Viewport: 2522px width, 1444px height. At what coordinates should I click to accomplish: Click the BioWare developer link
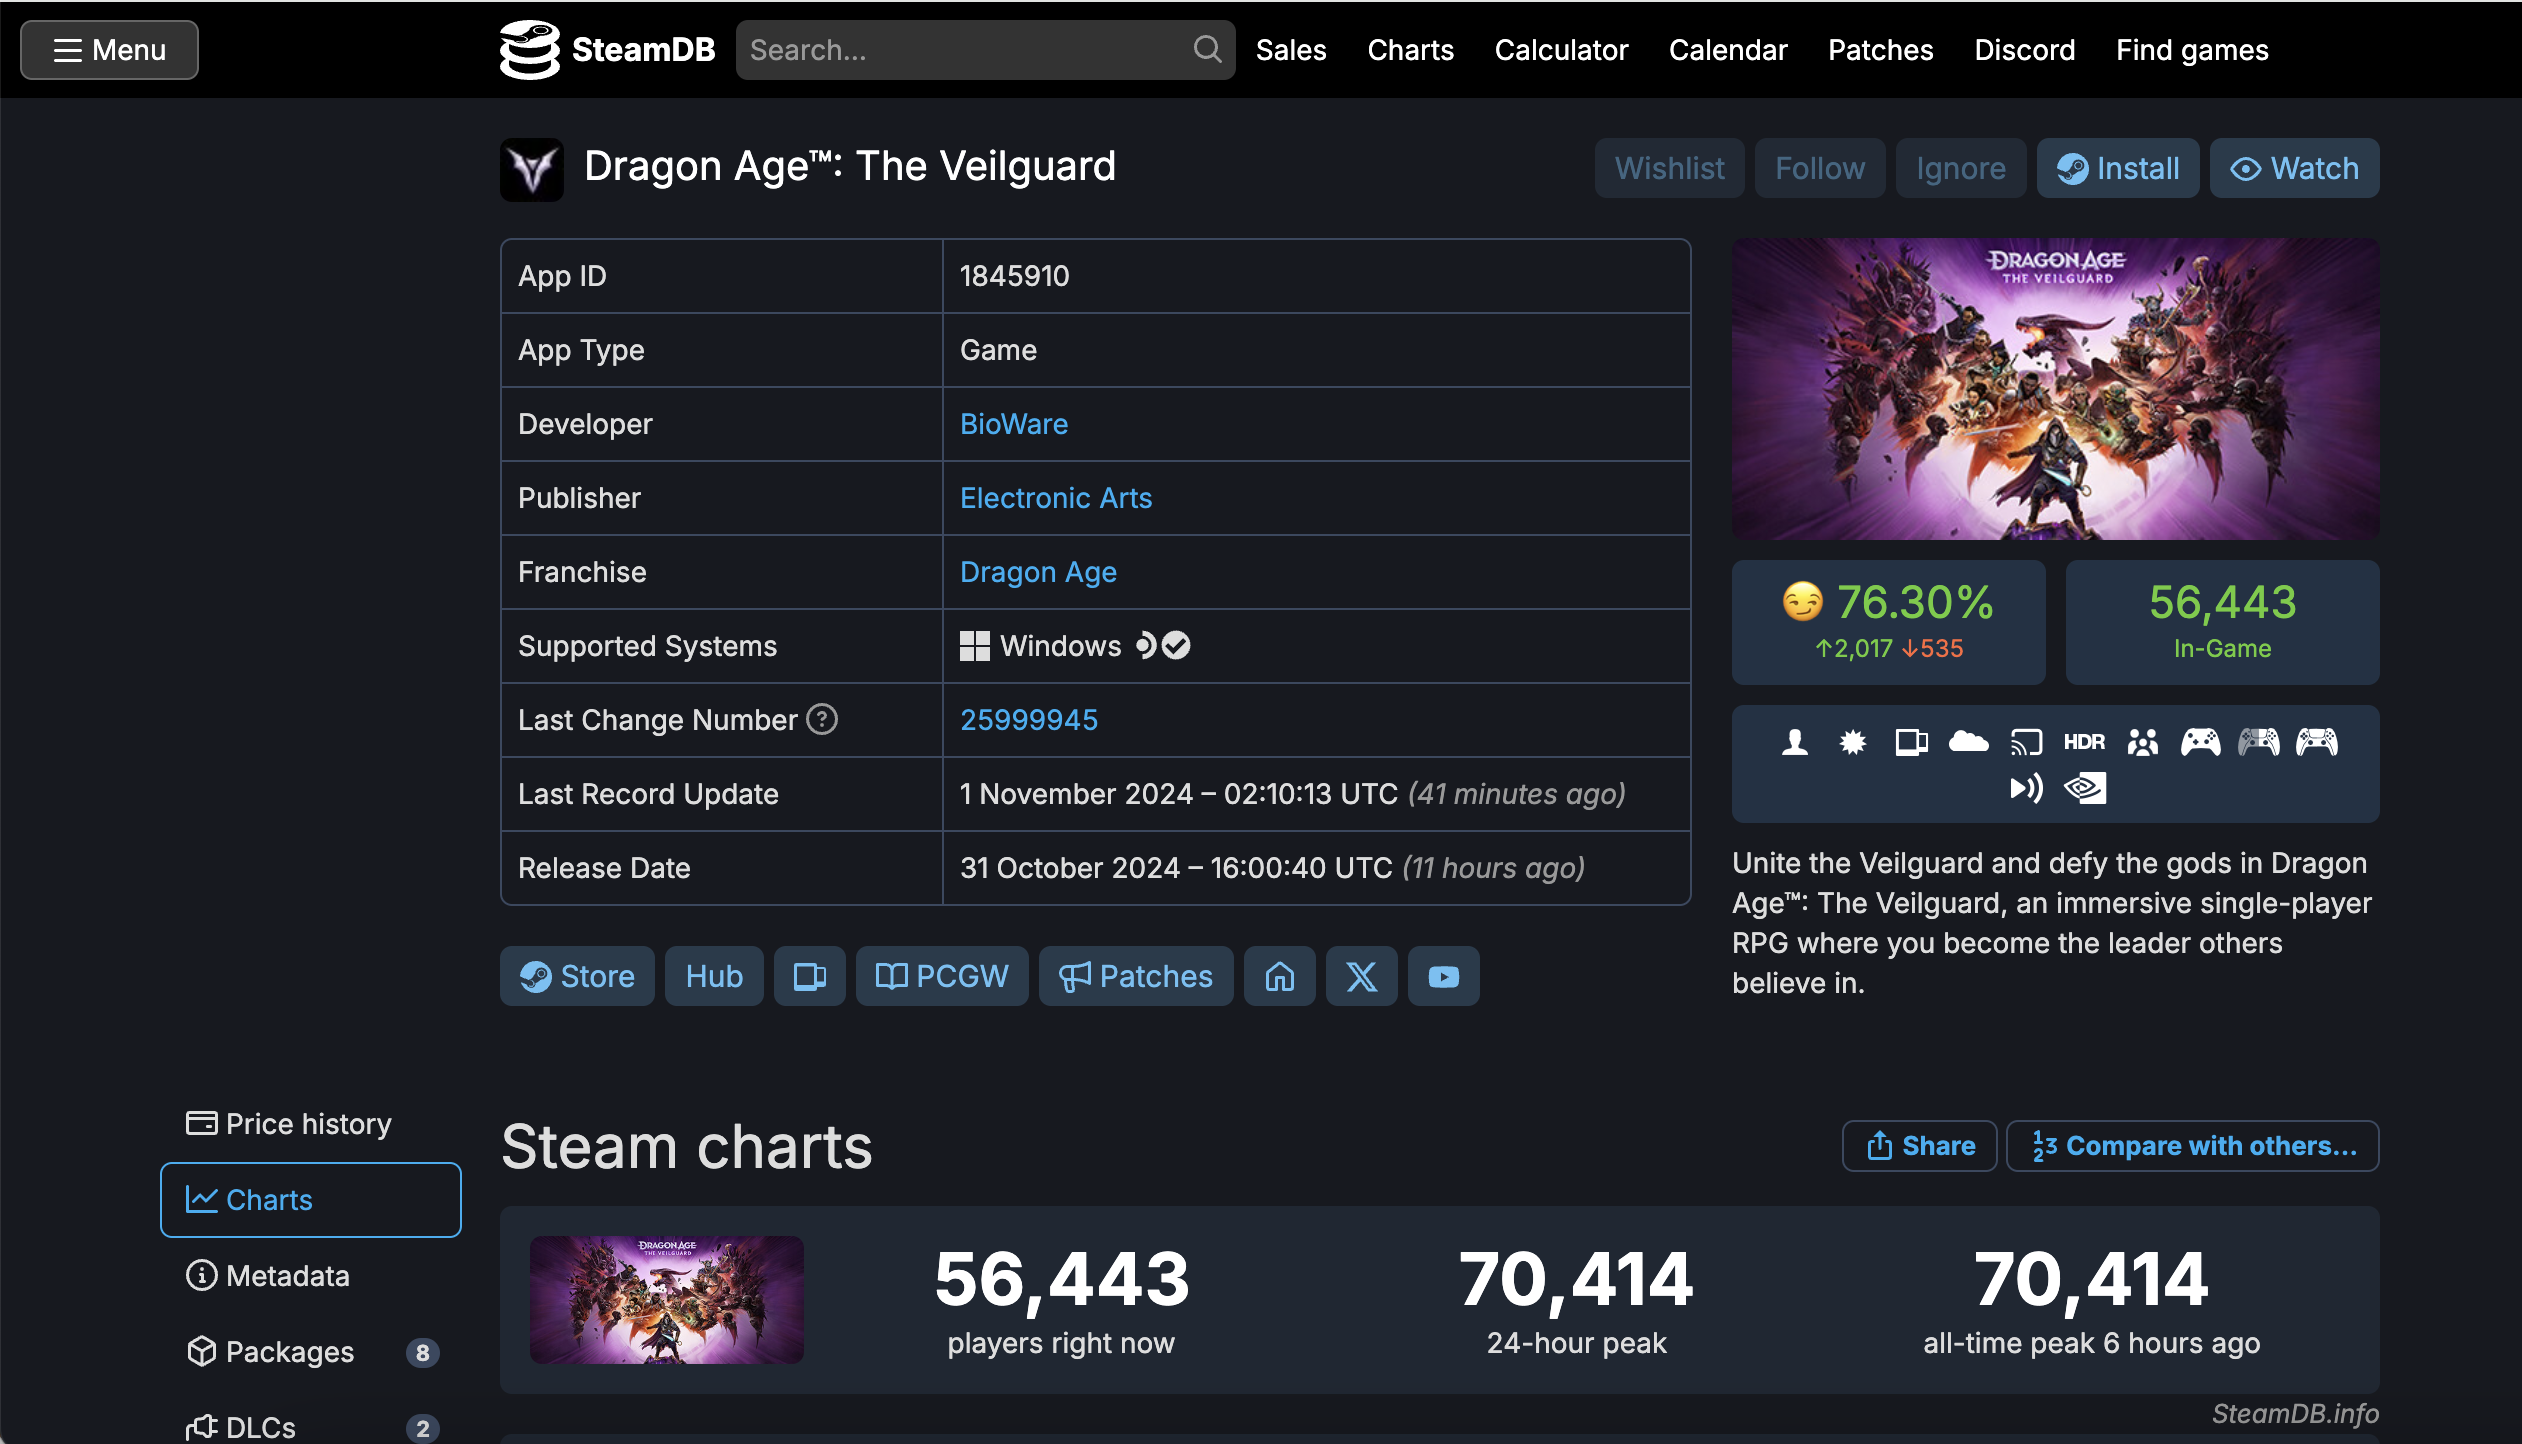click(x=1013, y=424)
